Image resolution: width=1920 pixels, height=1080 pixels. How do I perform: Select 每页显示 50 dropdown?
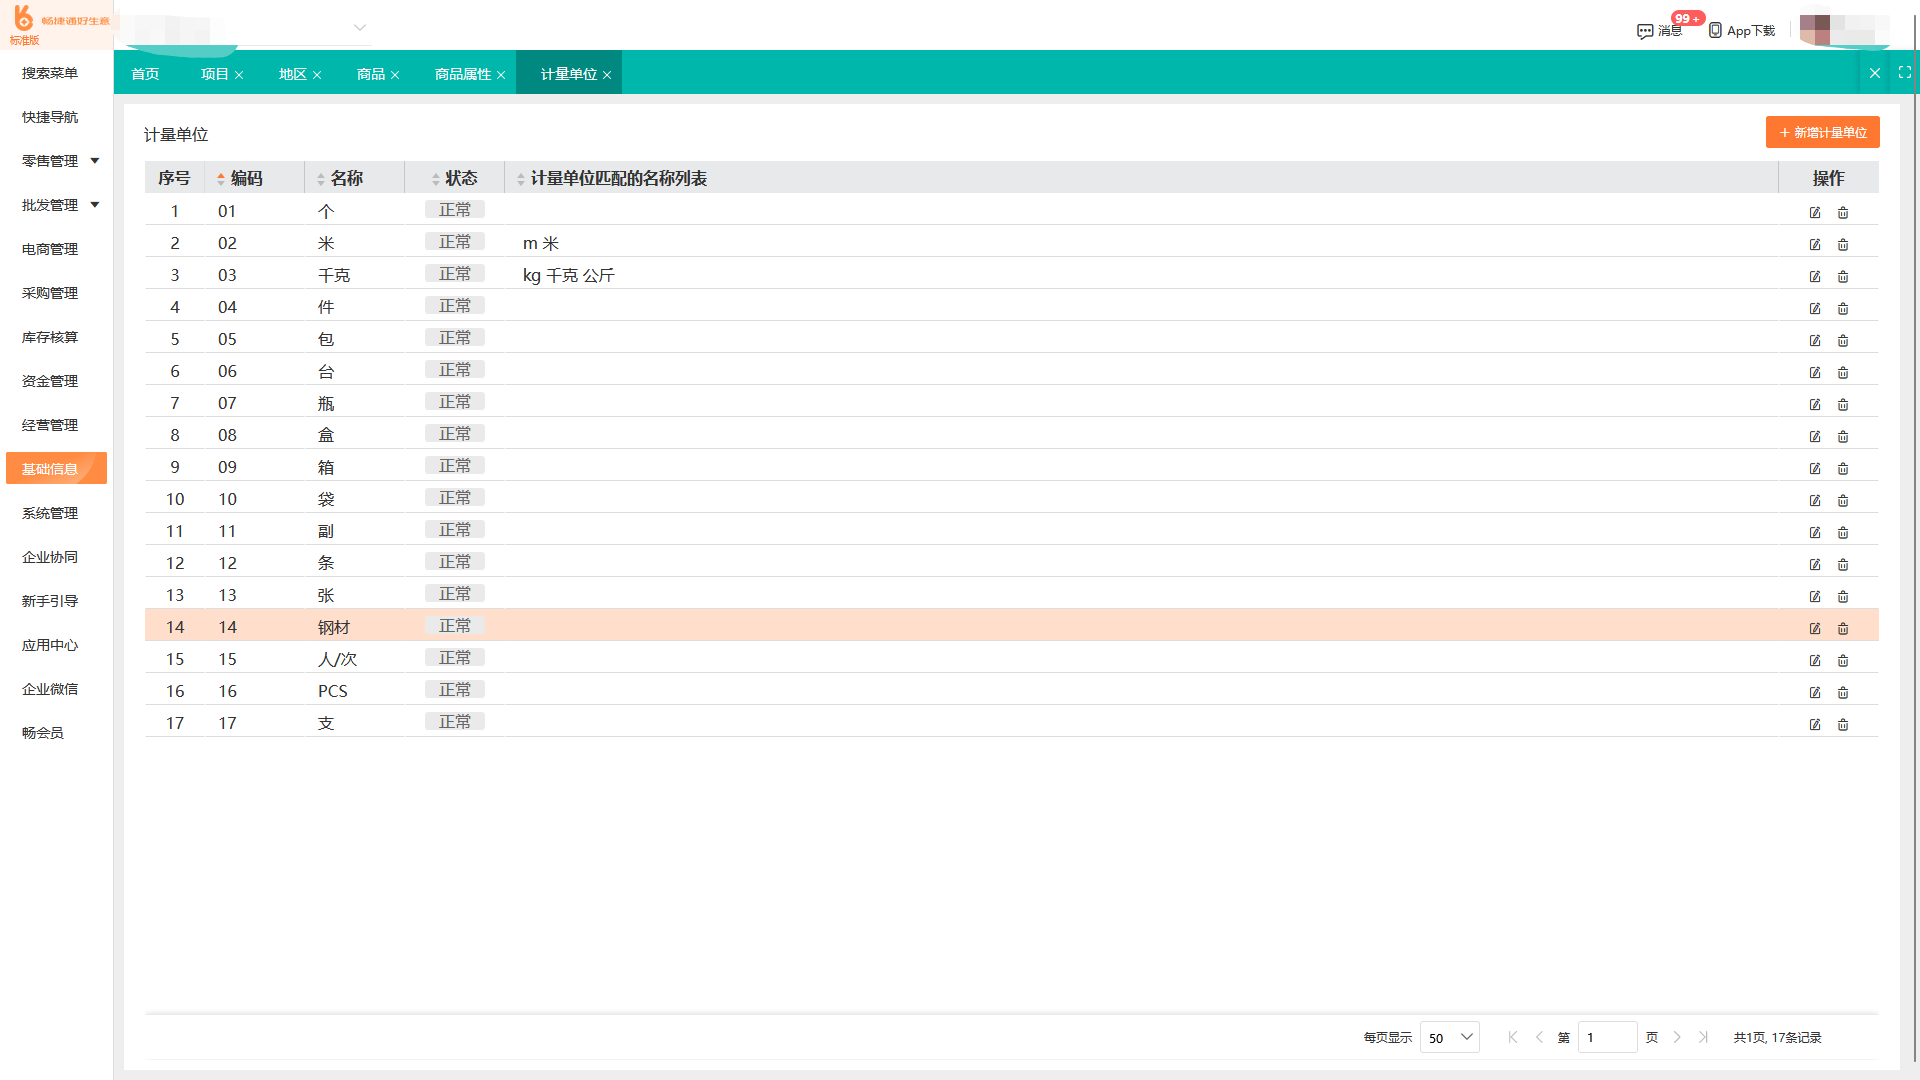click(x=1449, y=1036)
